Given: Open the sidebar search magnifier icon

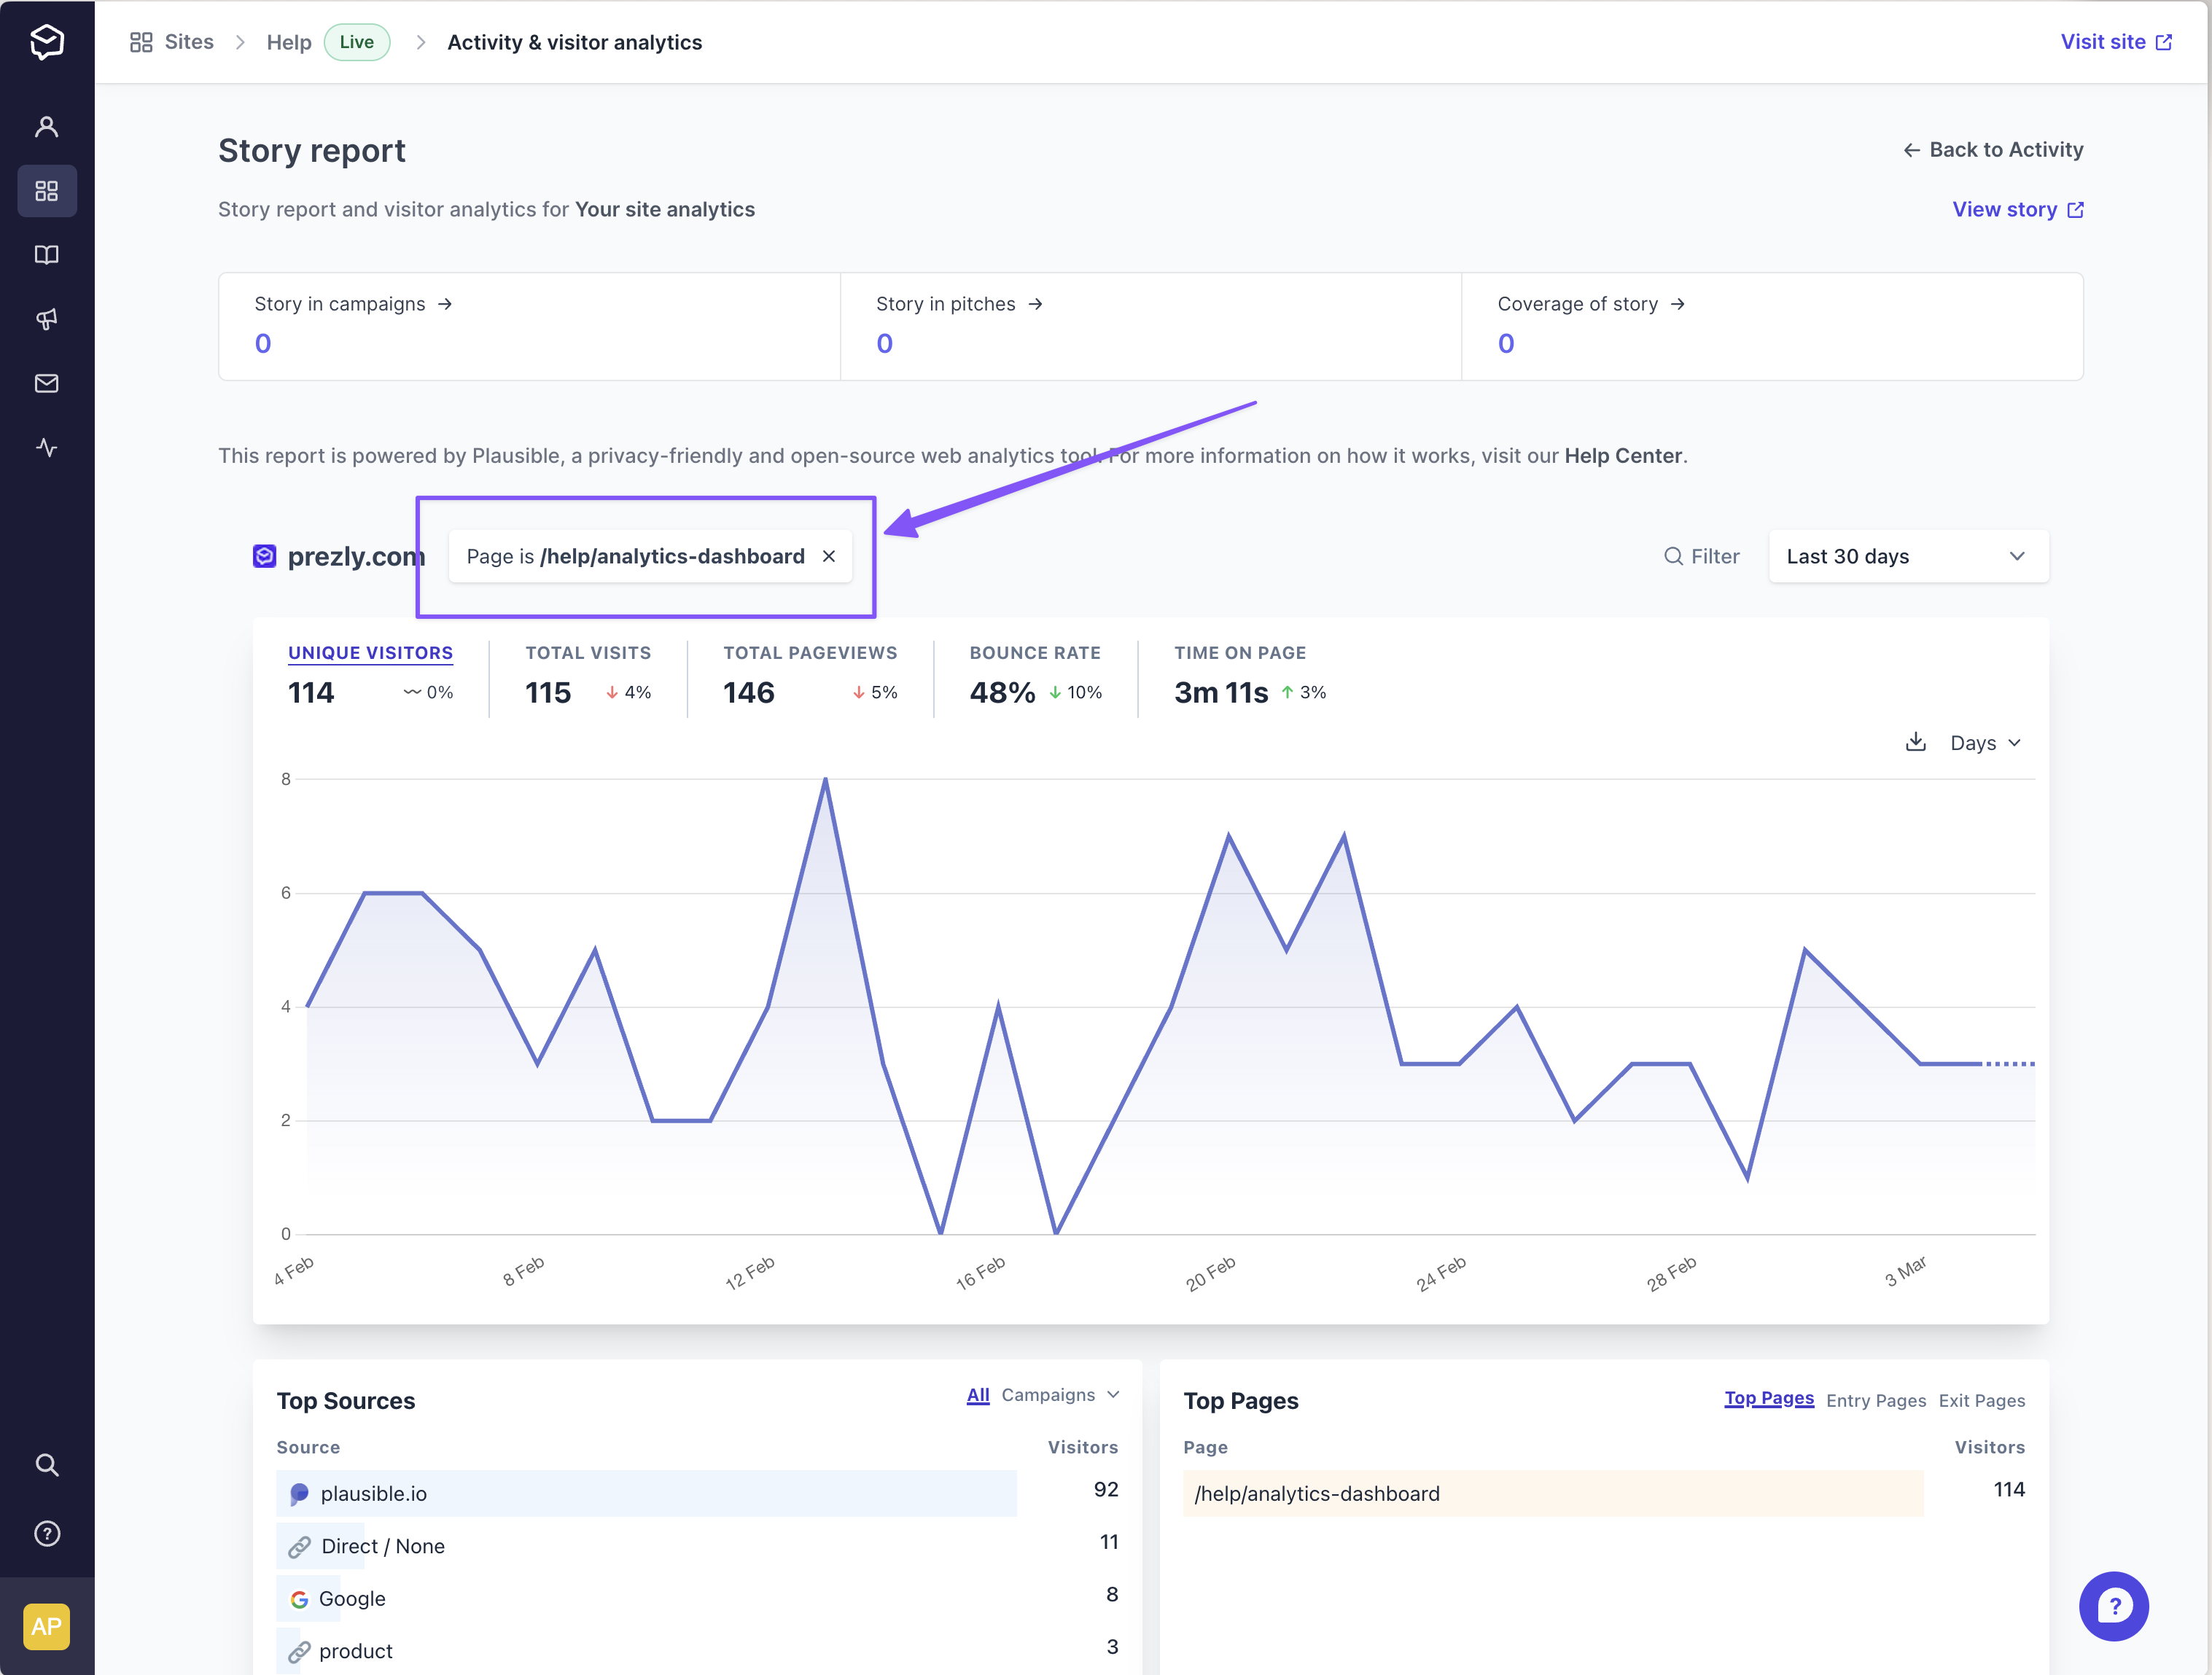Looking at the screenshot, I should 46,1465.
